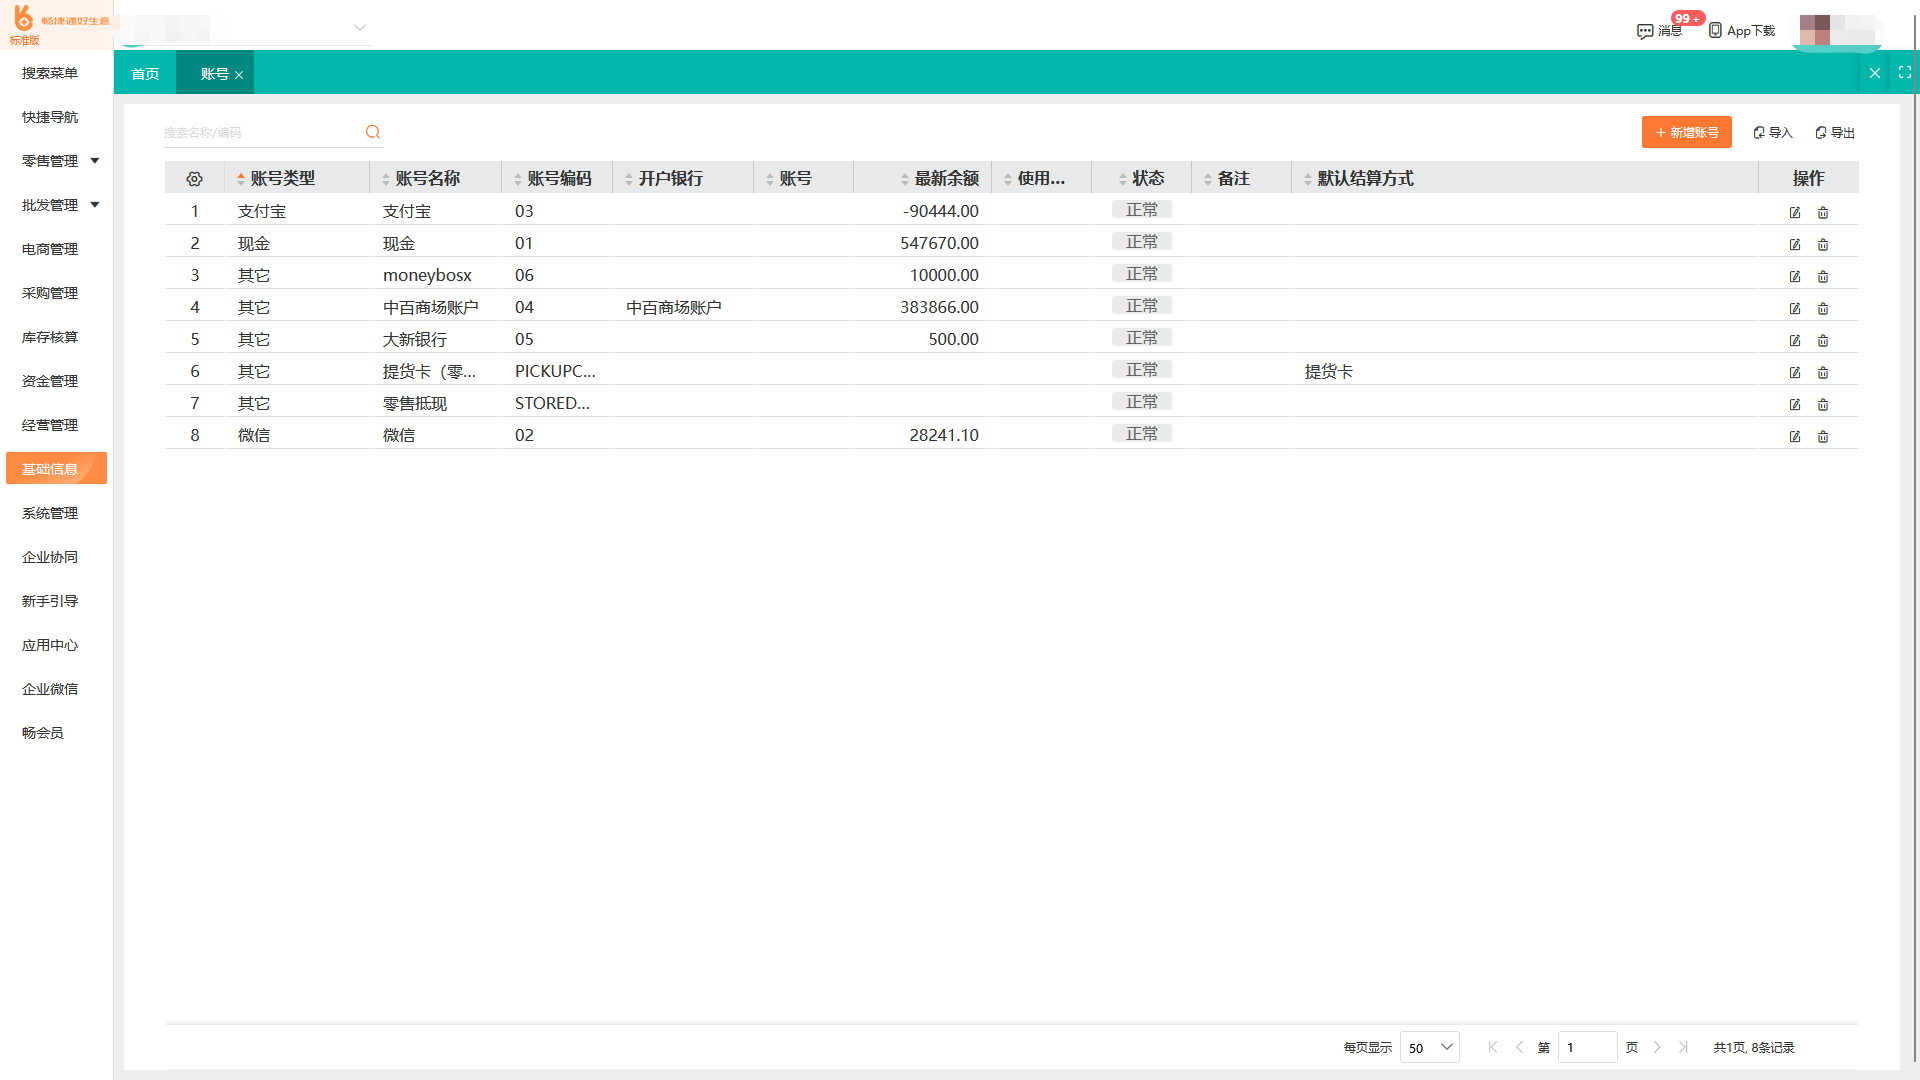This screenshot has width=1920, height=1080.
Task: Click the delete icon for 提货卡 account
Action: [x=1824, y=371]
